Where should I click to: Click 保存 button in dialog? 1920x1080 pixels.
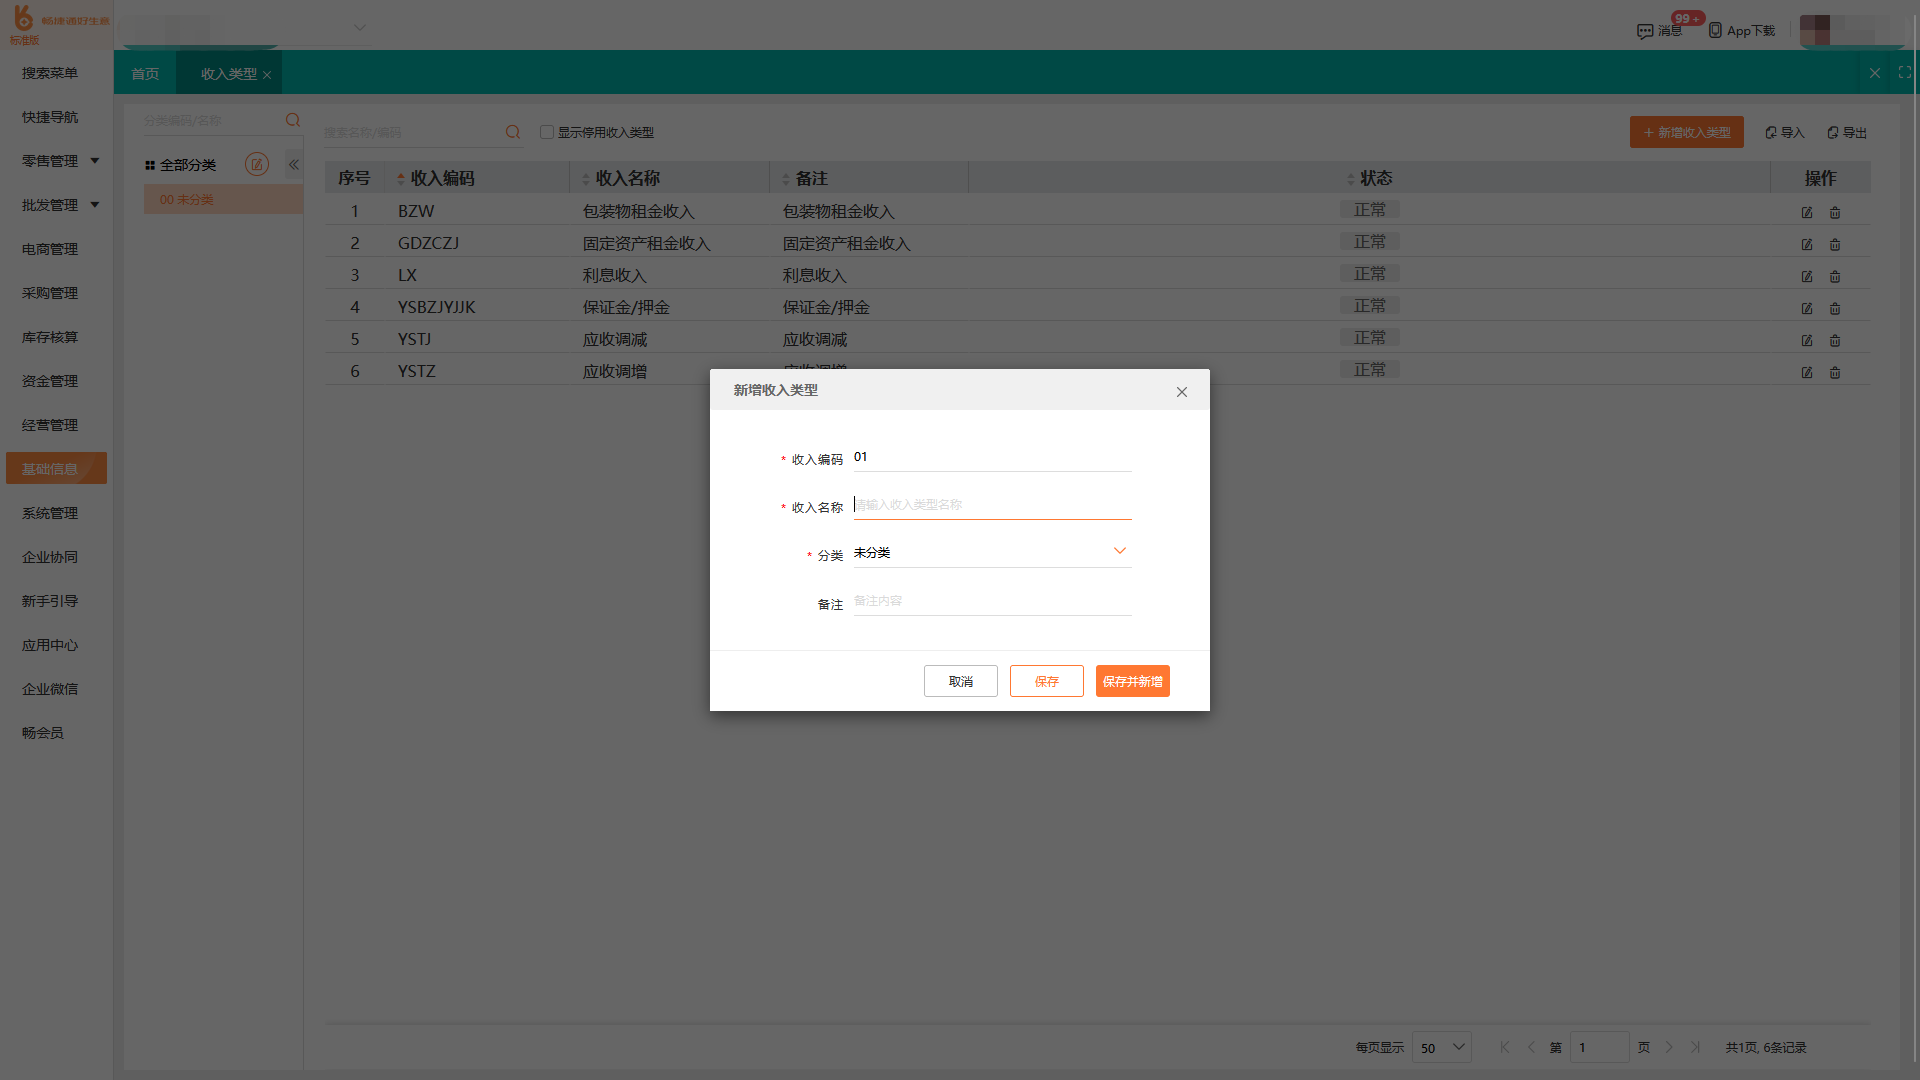coord(1047,680)
